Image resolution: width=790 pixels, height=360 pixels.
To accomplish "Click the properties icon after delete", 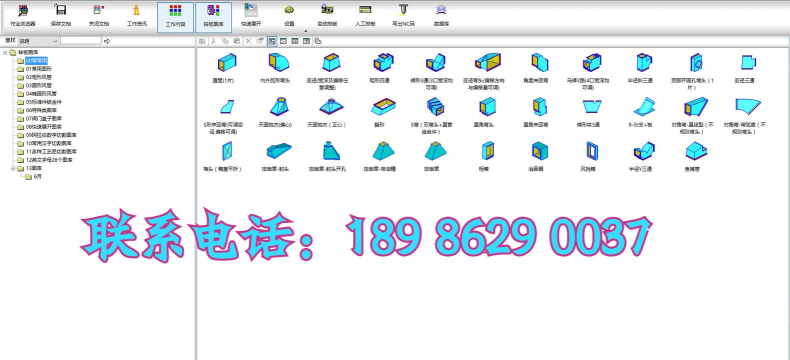I will pyautogui.click(x=260, y=41).
